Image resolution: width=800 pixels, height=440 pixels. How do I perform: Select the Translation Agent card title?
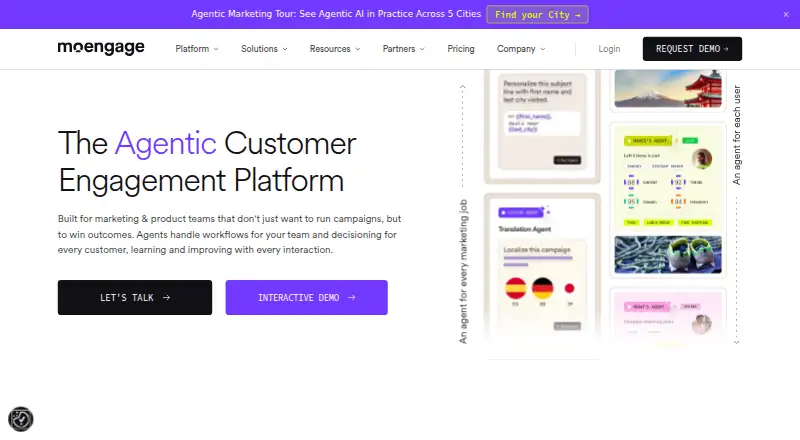pyautogui.click(x=524, y=229)
